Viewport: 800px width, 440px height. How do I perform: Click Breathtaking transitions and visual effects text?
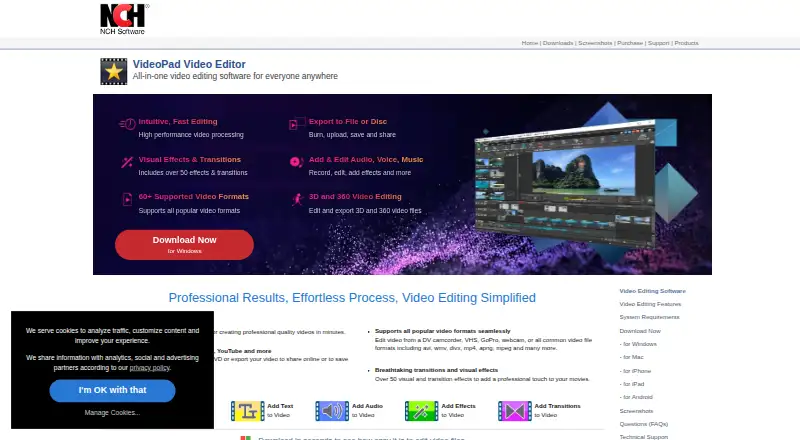(x=436, y=370)
